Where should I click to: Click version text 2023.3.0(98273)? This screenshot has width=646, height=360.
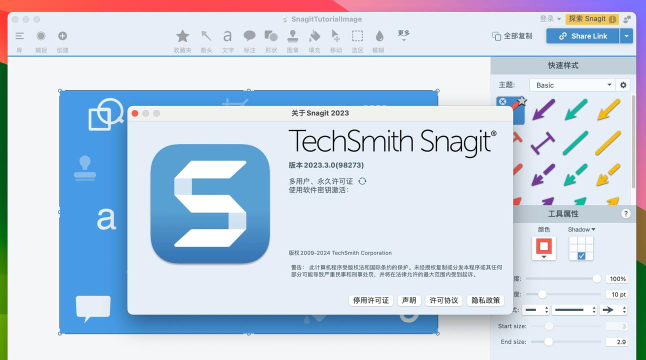click(334, 165)
